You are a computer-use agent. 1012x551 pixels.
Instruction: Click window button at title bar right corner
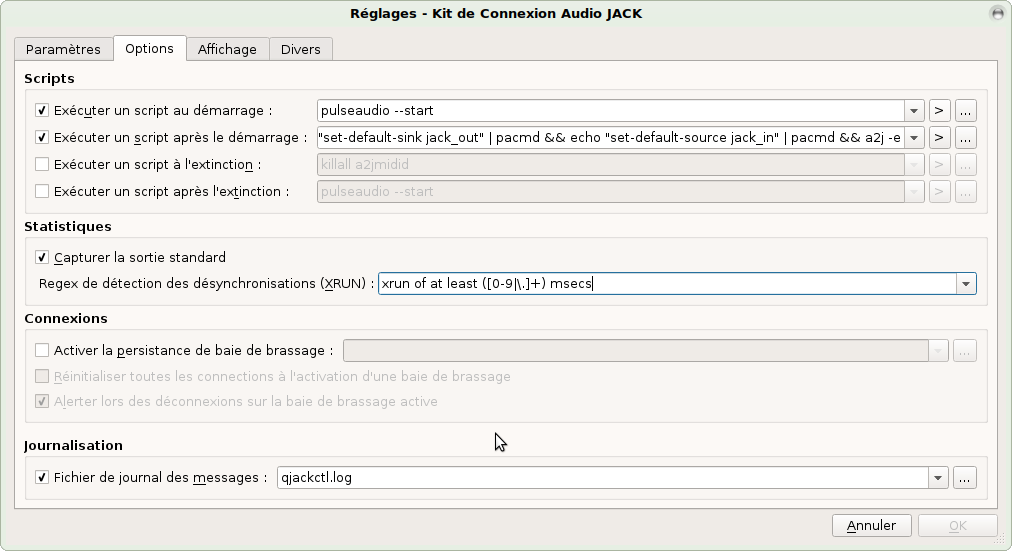click(997, 13)
